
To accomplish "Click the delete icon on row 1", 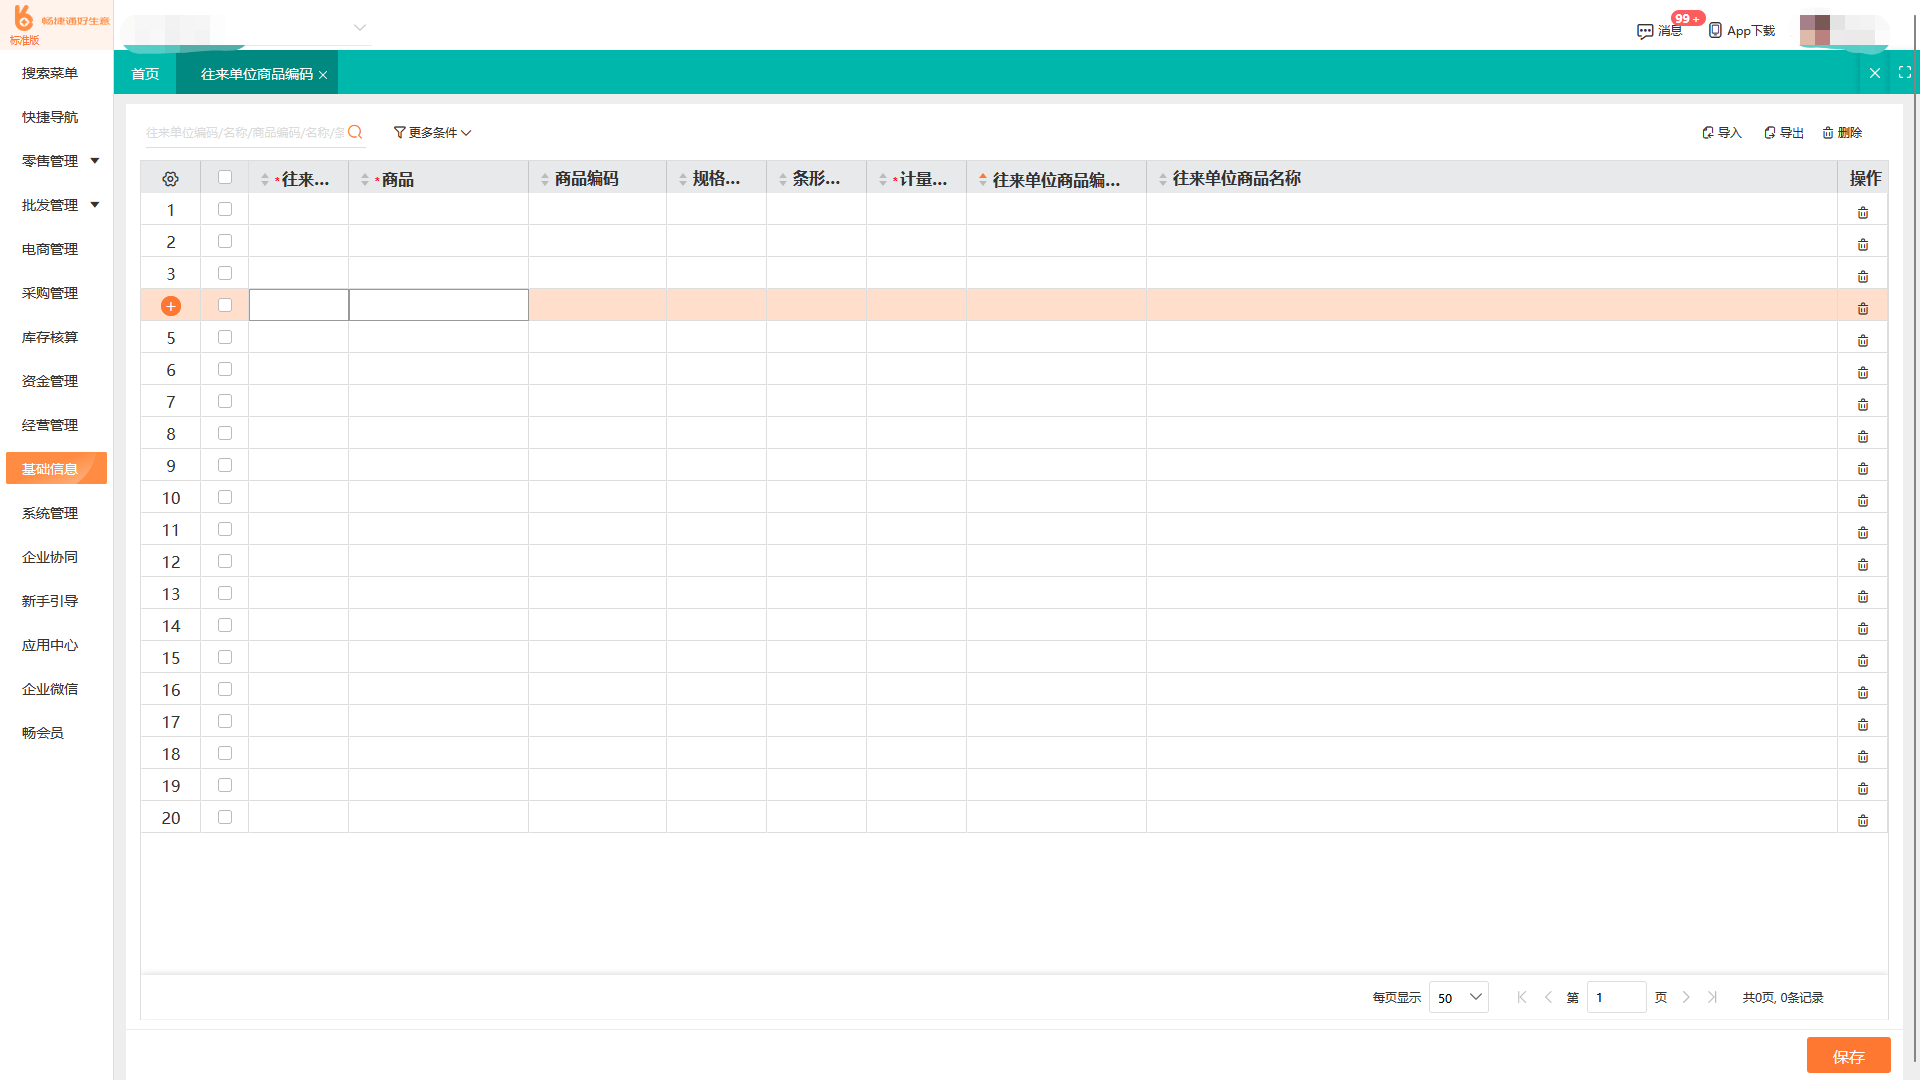I will click(x=1865, y=212).
